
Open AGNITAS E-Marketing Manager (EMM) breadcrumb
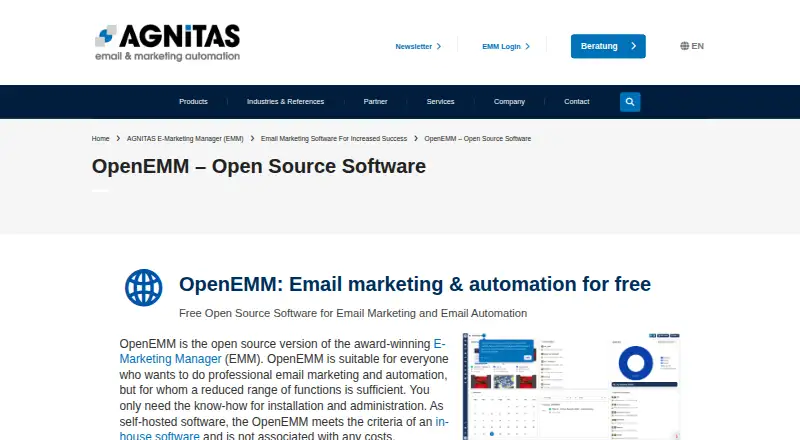pos(185,138)
